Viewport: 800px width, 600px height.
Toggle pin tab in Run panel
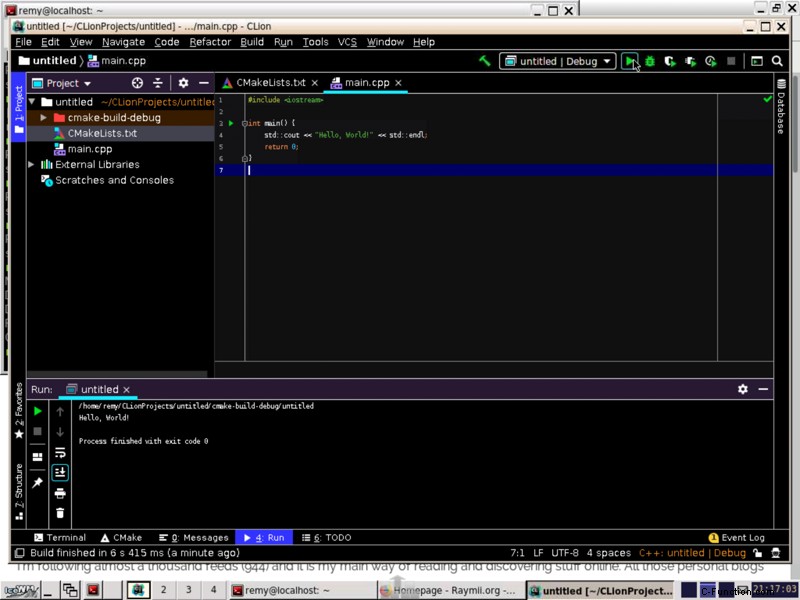38,483
